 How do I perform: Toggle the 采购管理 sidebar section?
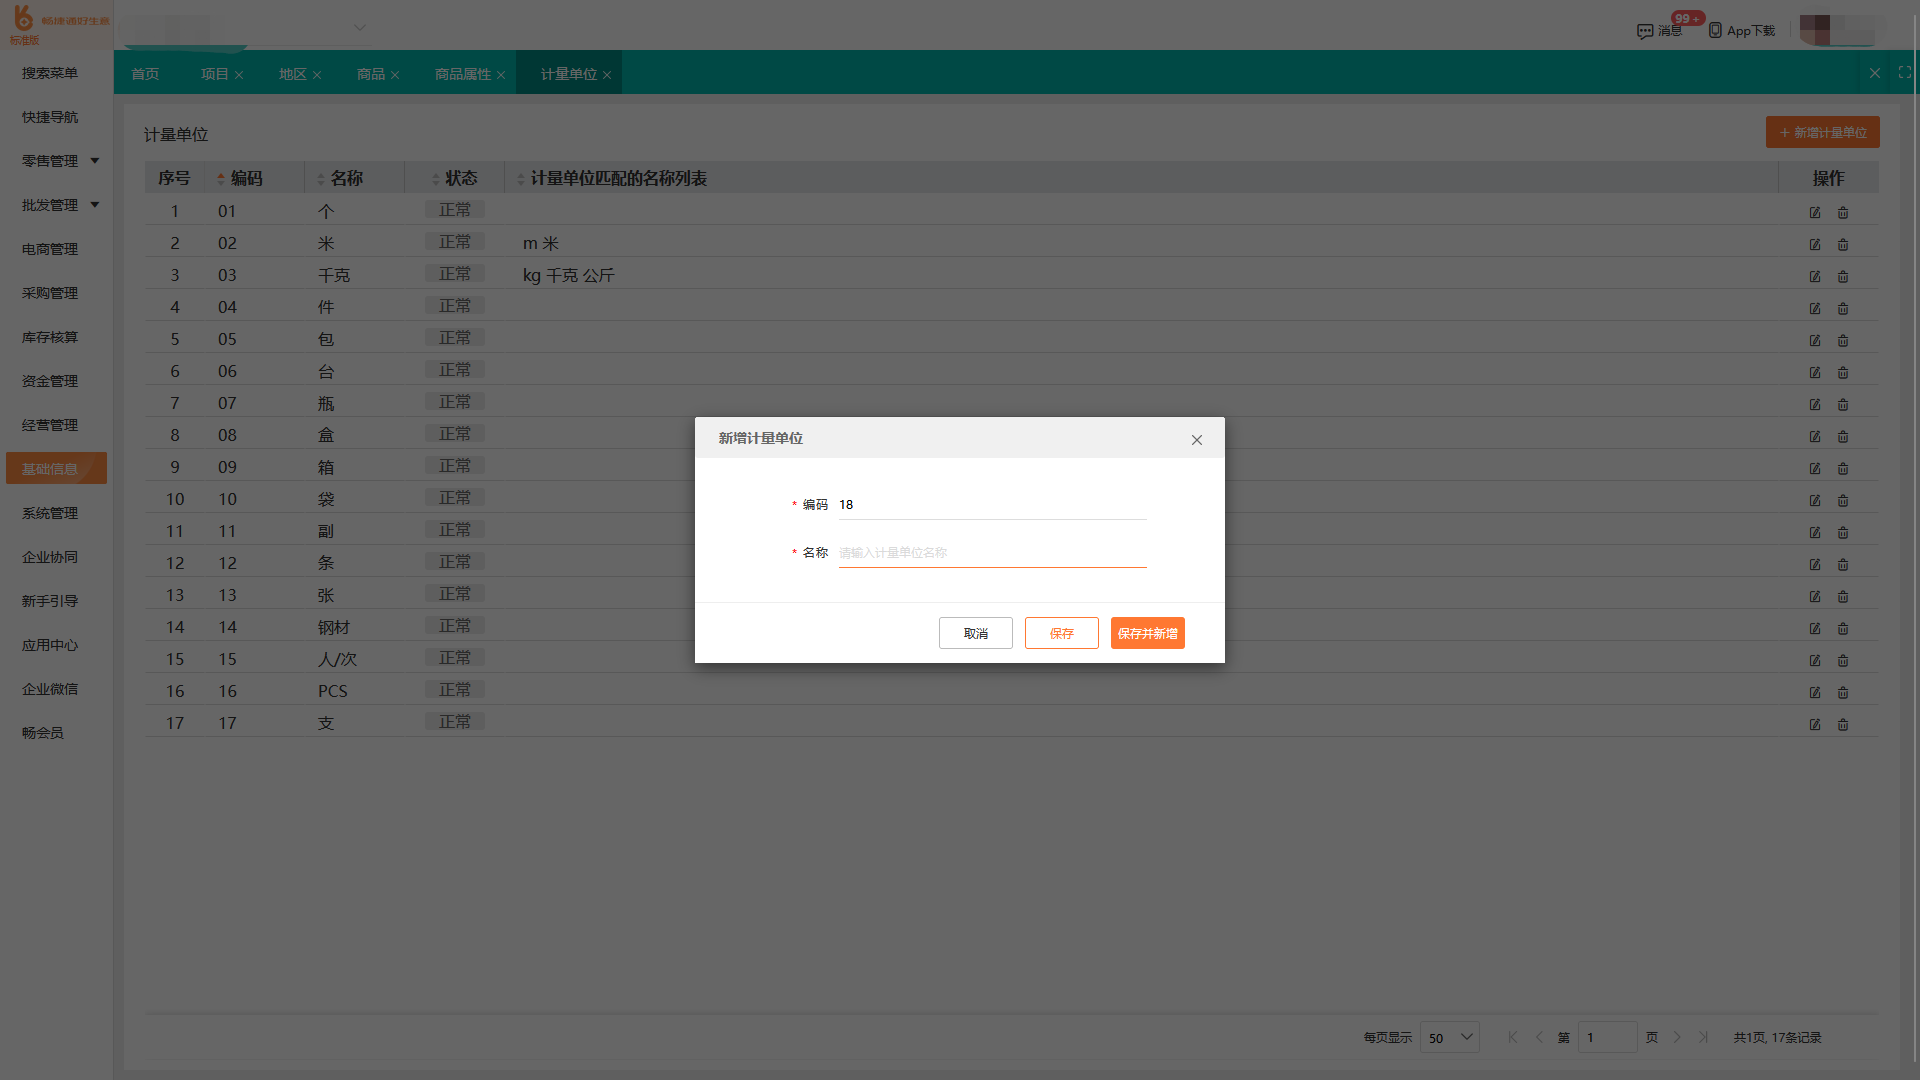pyautogui.click(x=53, y=293)
